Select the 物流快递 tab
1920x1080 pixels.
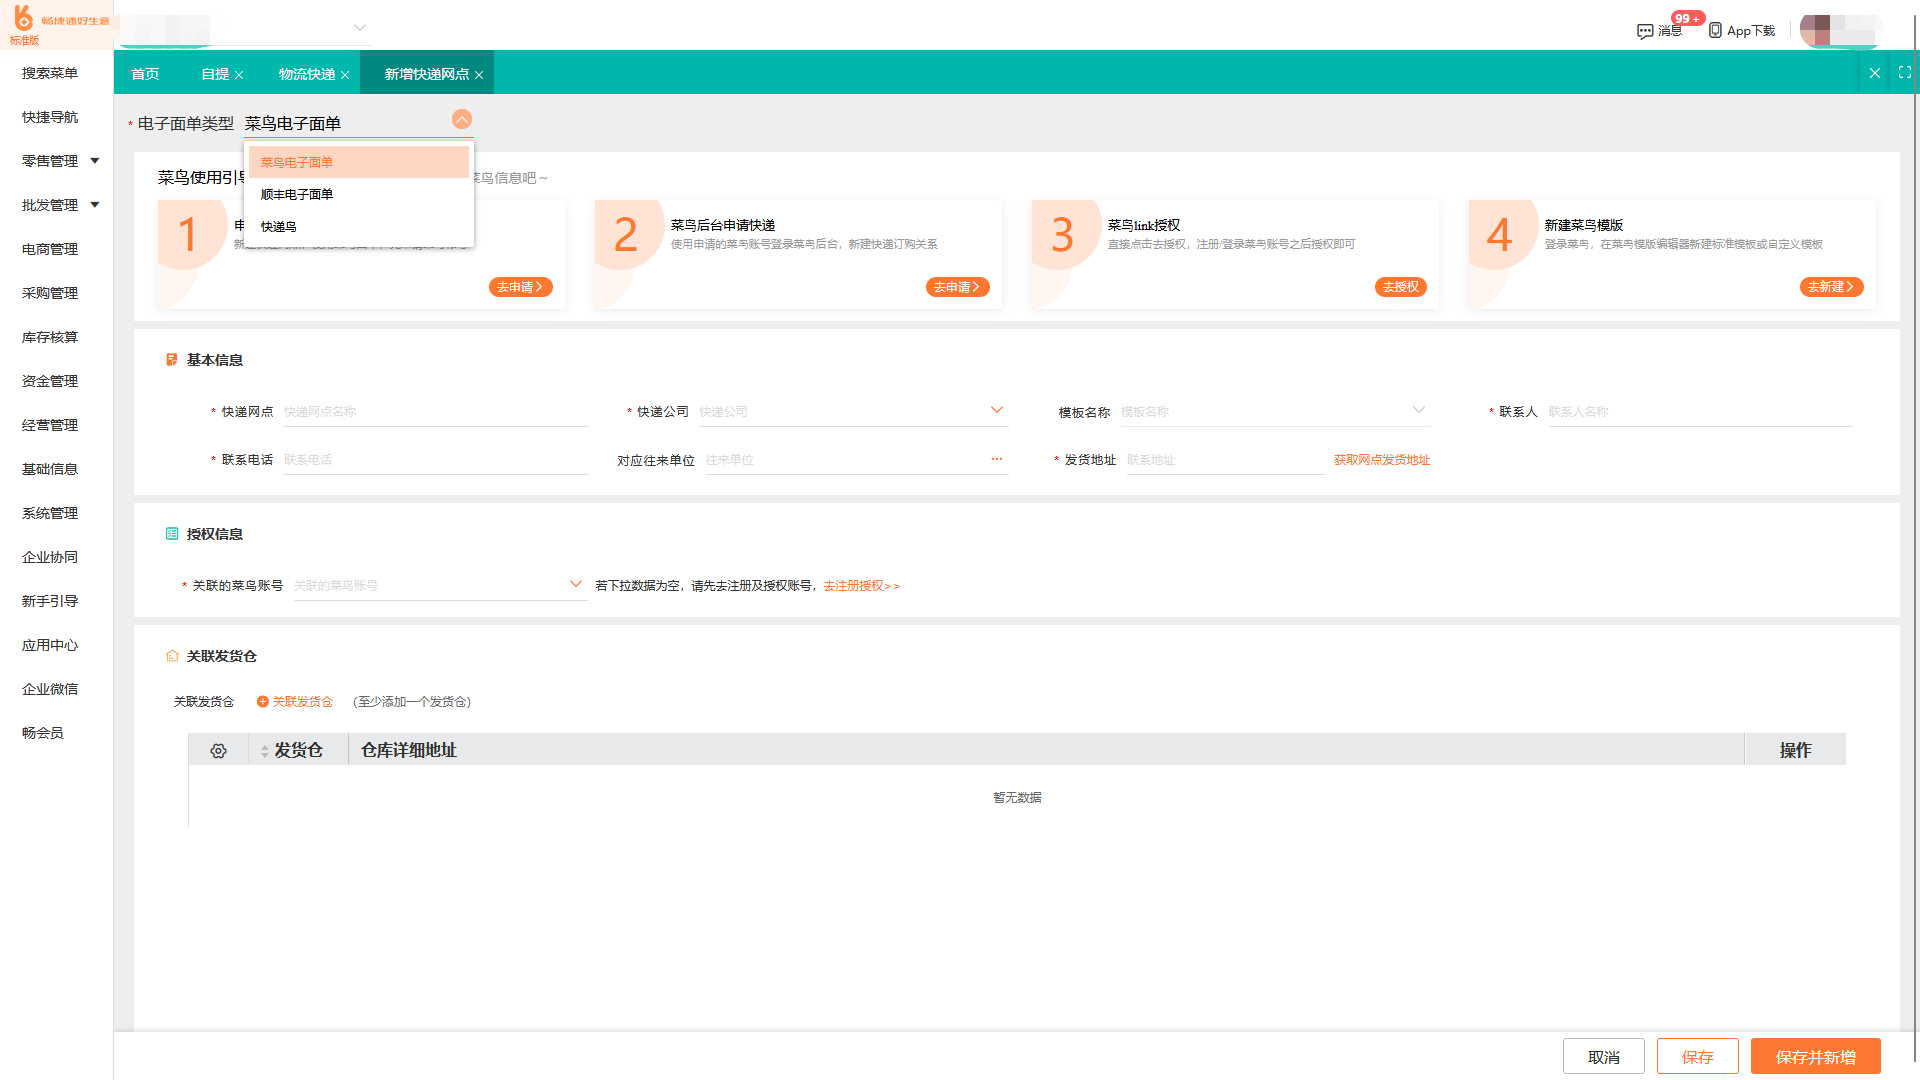306,73
